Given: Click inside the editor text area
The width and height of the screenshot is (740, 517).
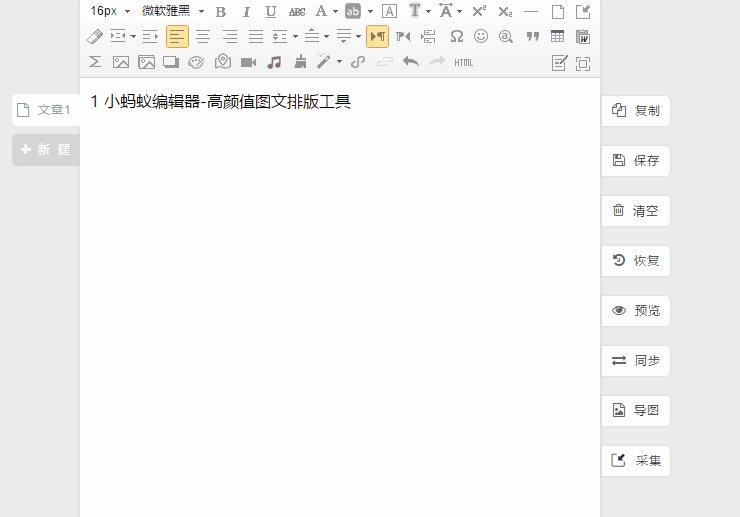Looking at the screenshot, I should click(340, 300).
